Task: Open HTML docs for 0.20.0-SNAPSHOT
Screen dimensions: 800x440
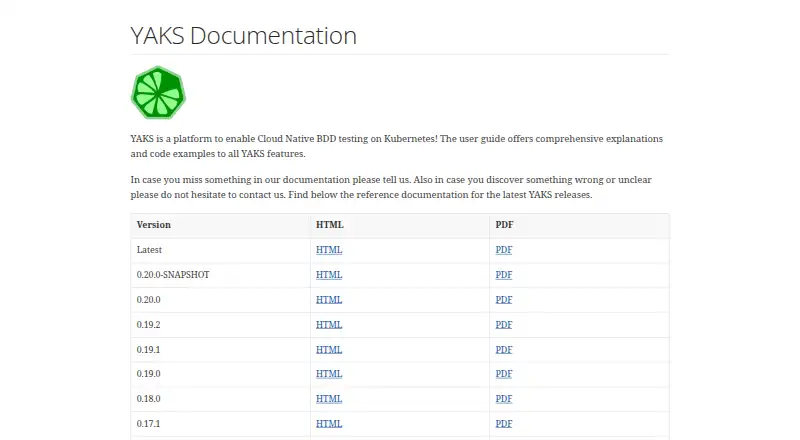Action: pyautogui.click(x=329, y=275)
